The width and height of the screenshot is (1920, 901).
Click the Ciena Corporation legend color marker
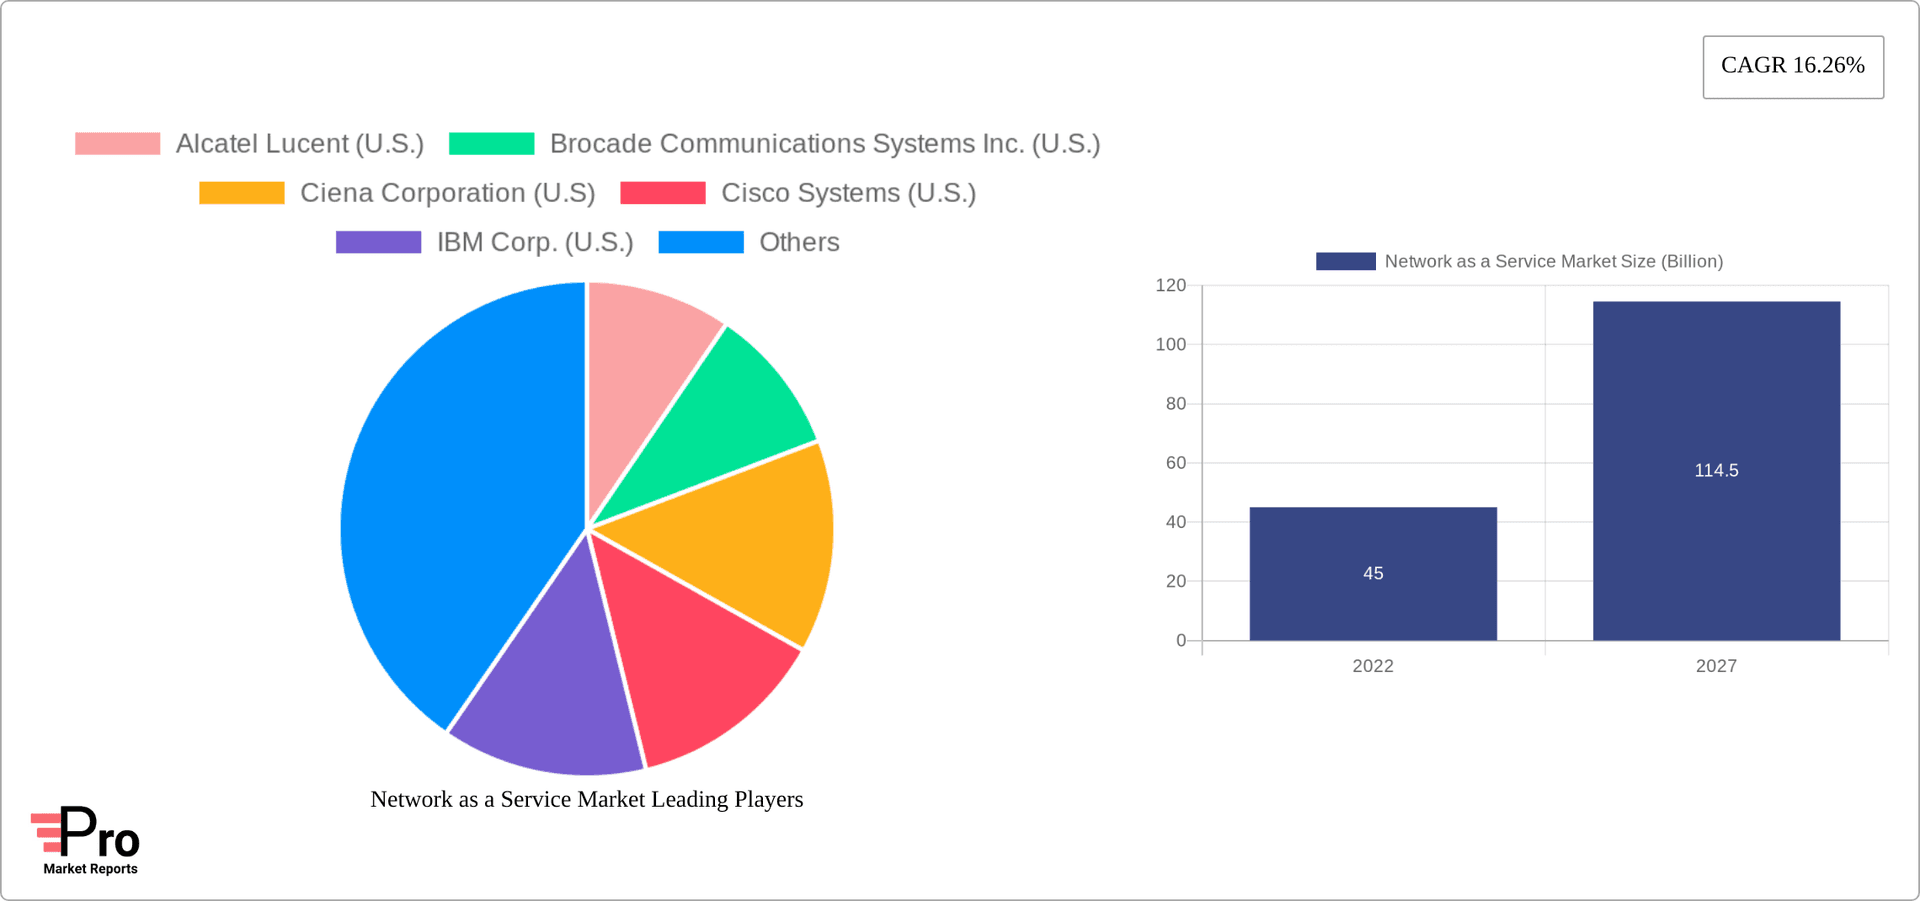tap(241, 193)
